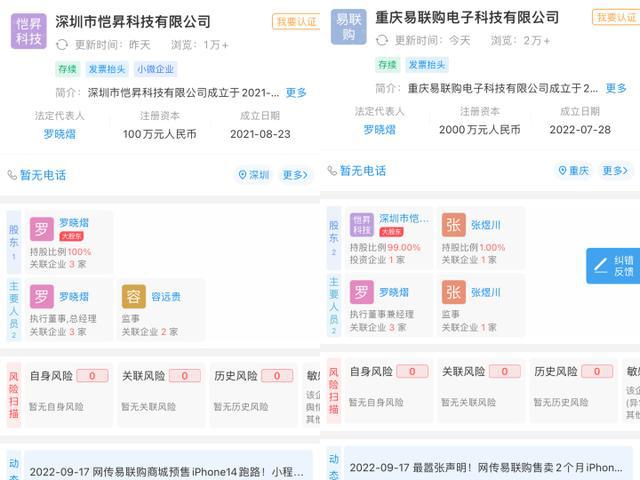The width and height of the screenshot is (640, 480).
Task: Select 发票抬头 tag under 重庆易联购
Action: (x=427, y=65)
